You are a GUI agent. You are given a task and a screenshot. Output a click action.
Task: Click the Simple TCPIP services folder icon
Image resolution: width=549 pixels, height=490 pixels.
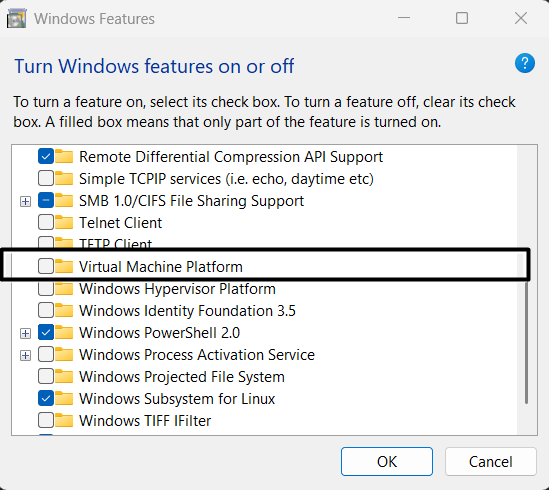pos(64,178)
